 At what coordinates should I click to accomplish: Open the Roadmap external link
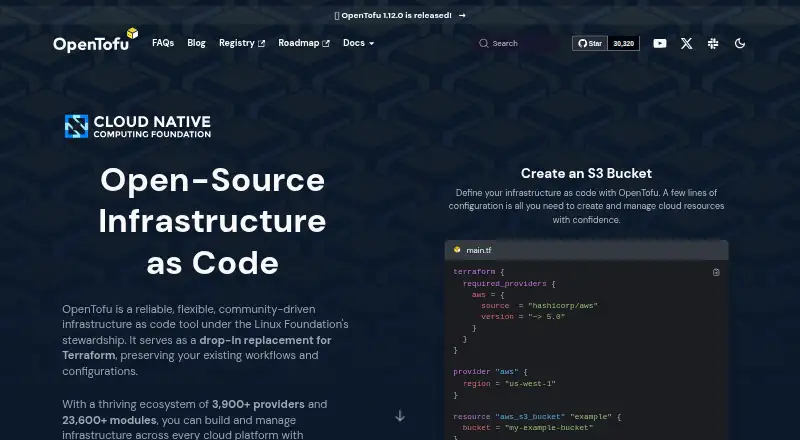pos(304,43)
